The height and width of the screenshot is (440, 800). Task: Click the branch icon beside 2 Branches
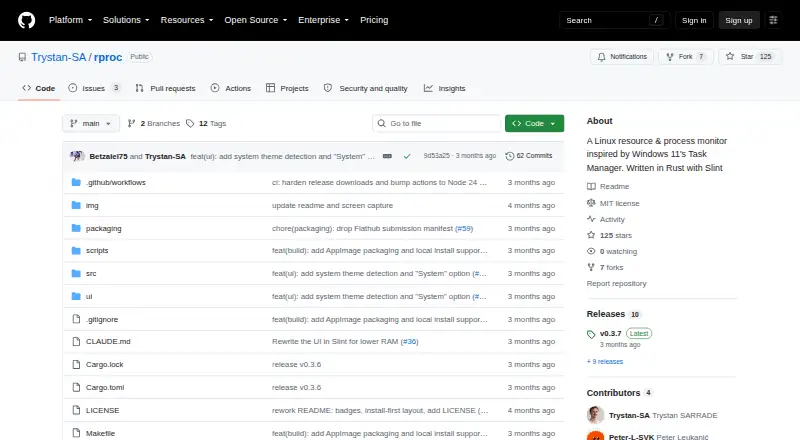[x=132, y=124]
